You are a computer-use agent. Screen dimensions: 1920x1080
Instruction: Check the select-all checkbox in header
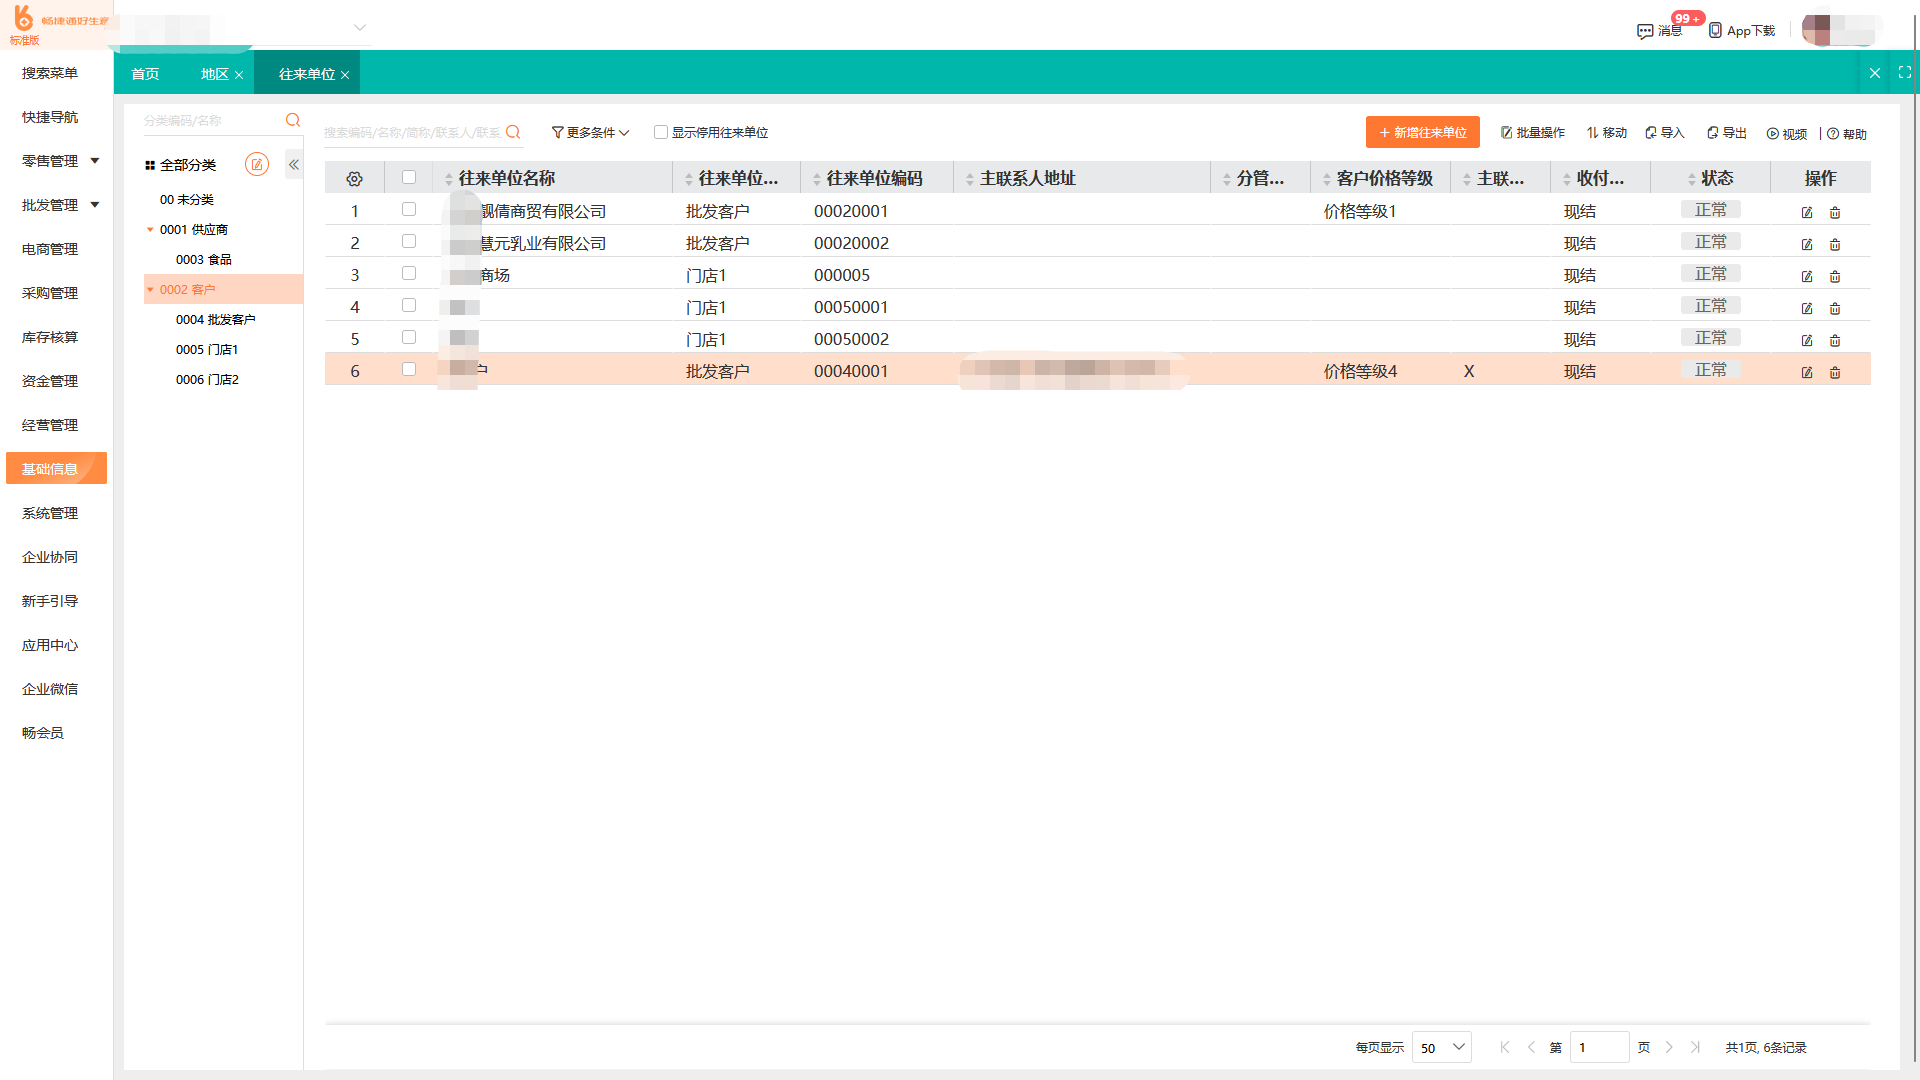[410, 177]
